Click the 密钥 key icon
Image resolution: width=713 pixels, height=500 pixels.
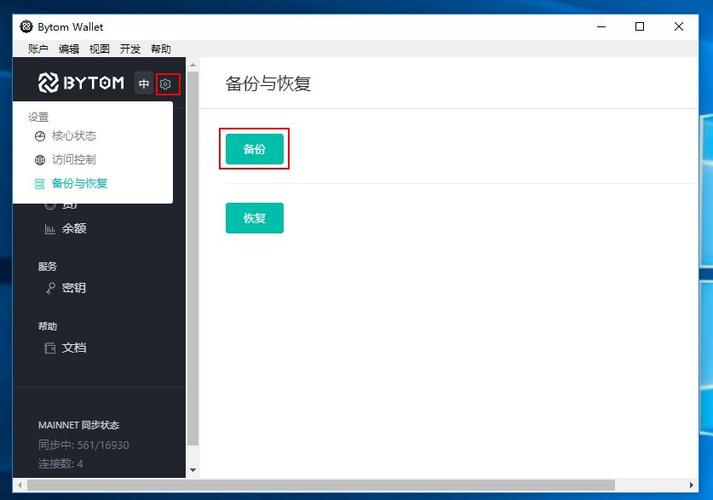[x=50, y=288]
